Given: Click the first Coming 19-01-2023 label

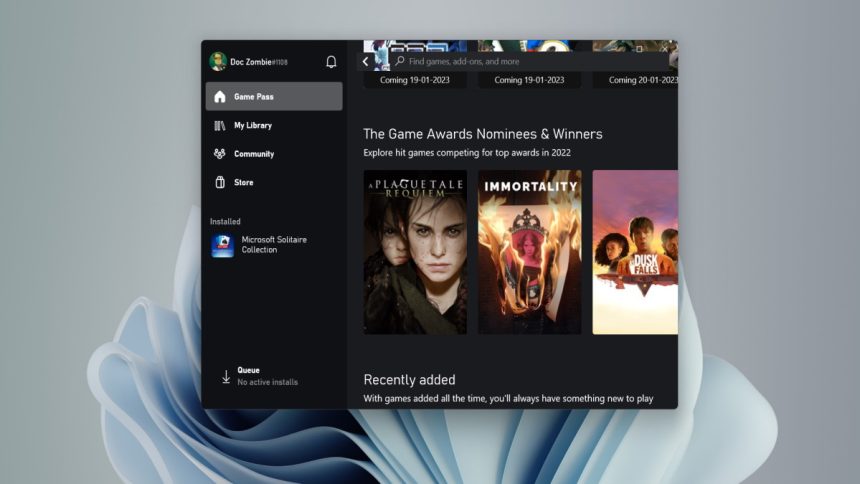Looking at the screenshot, I should coord(415,80).
